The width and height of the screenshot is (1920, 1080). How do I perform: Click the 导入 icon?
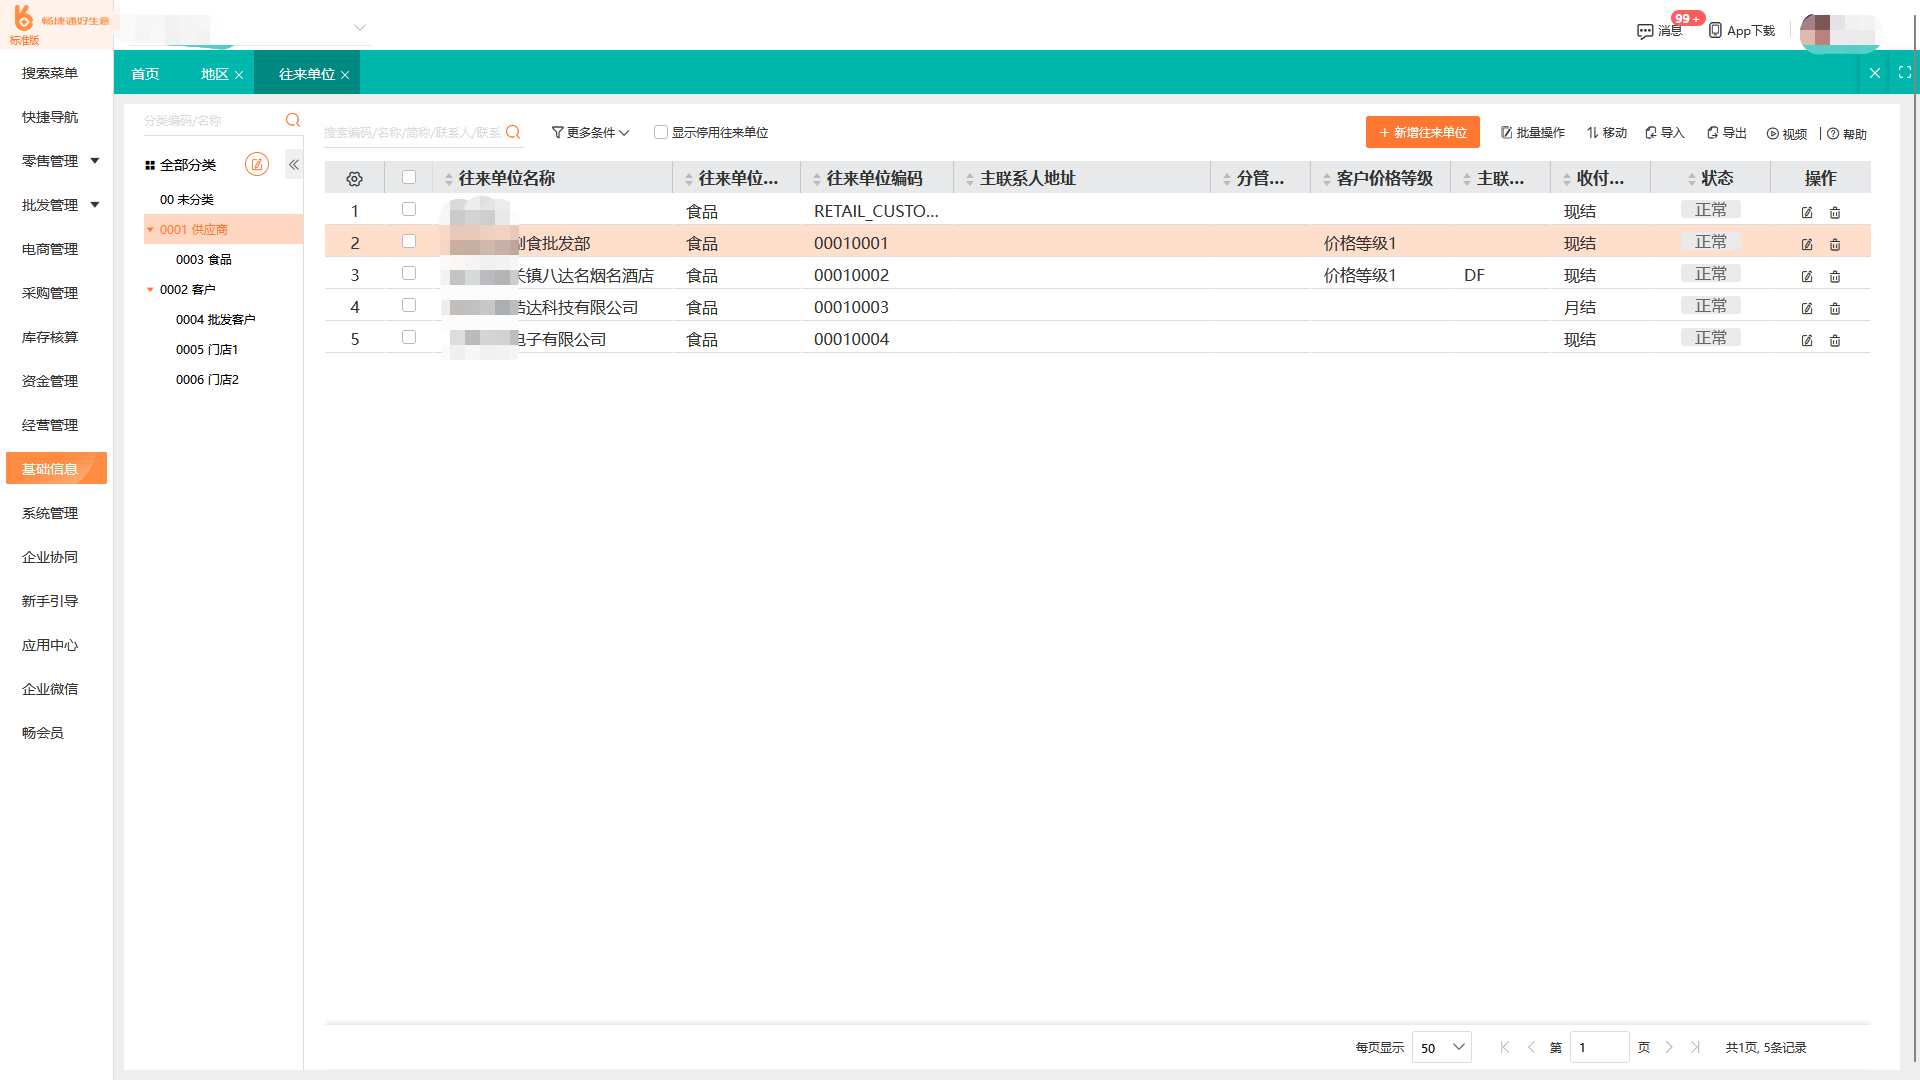click(x=1665, y=132)
